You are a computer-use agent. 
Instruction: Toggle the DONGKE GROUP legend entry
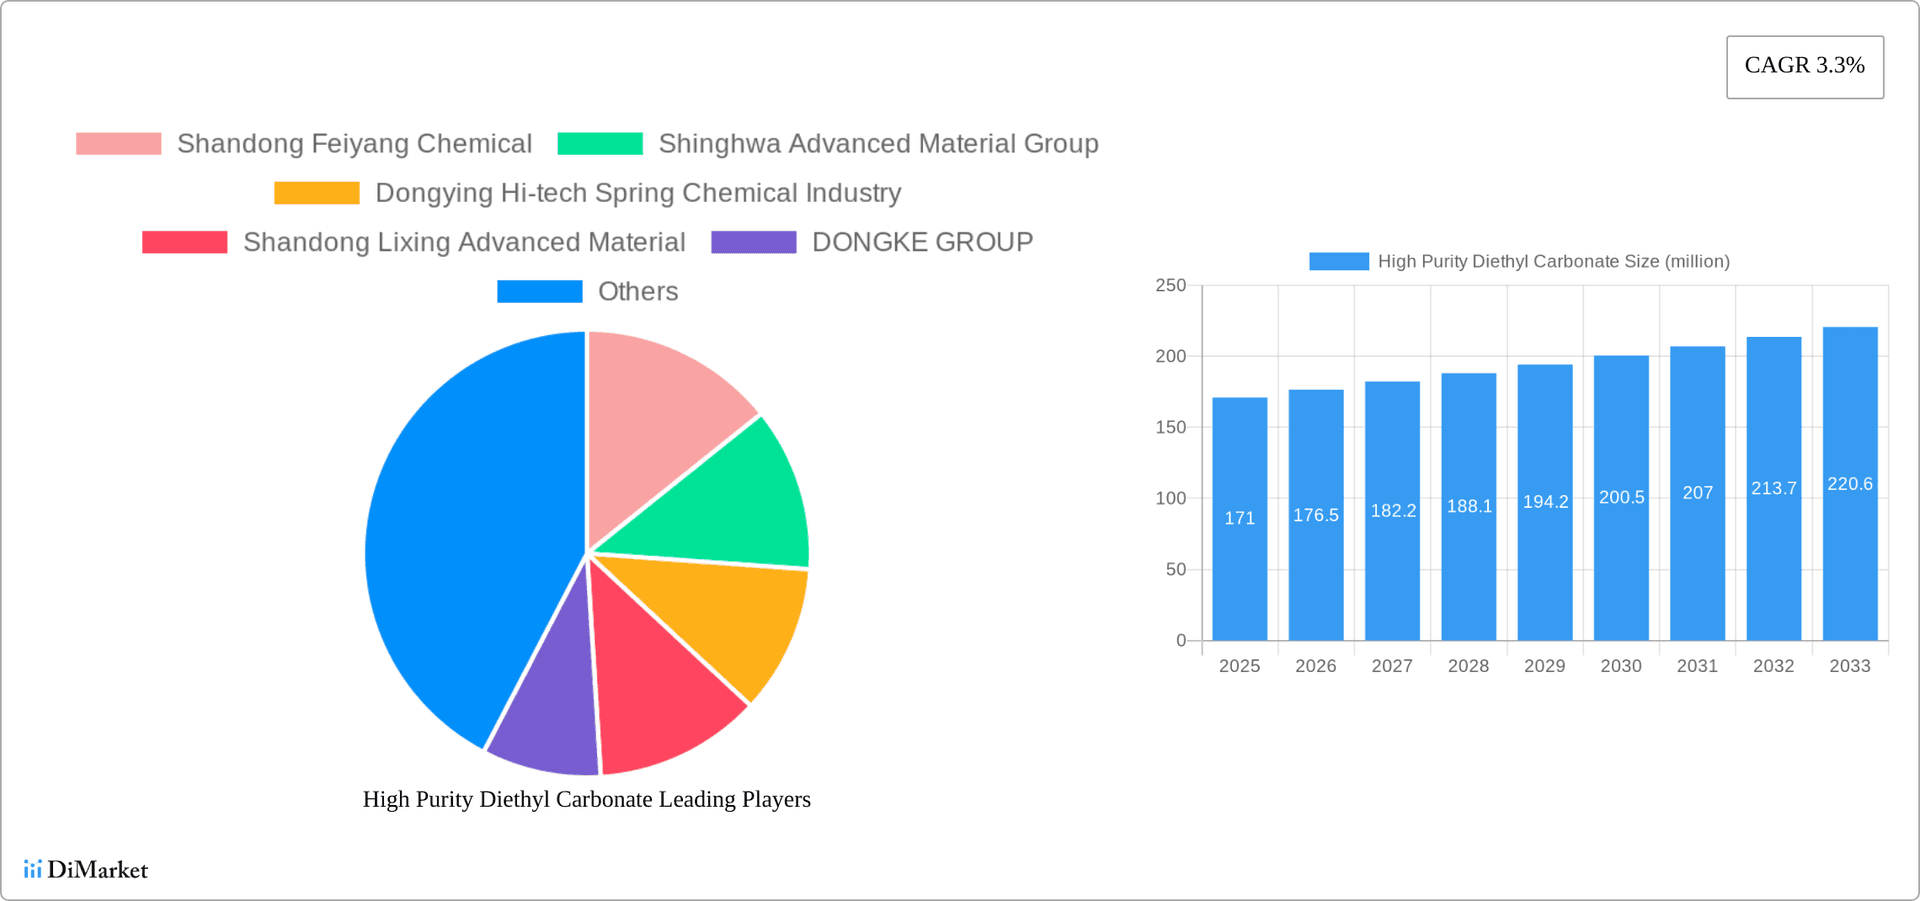click(x=922, y=241)
